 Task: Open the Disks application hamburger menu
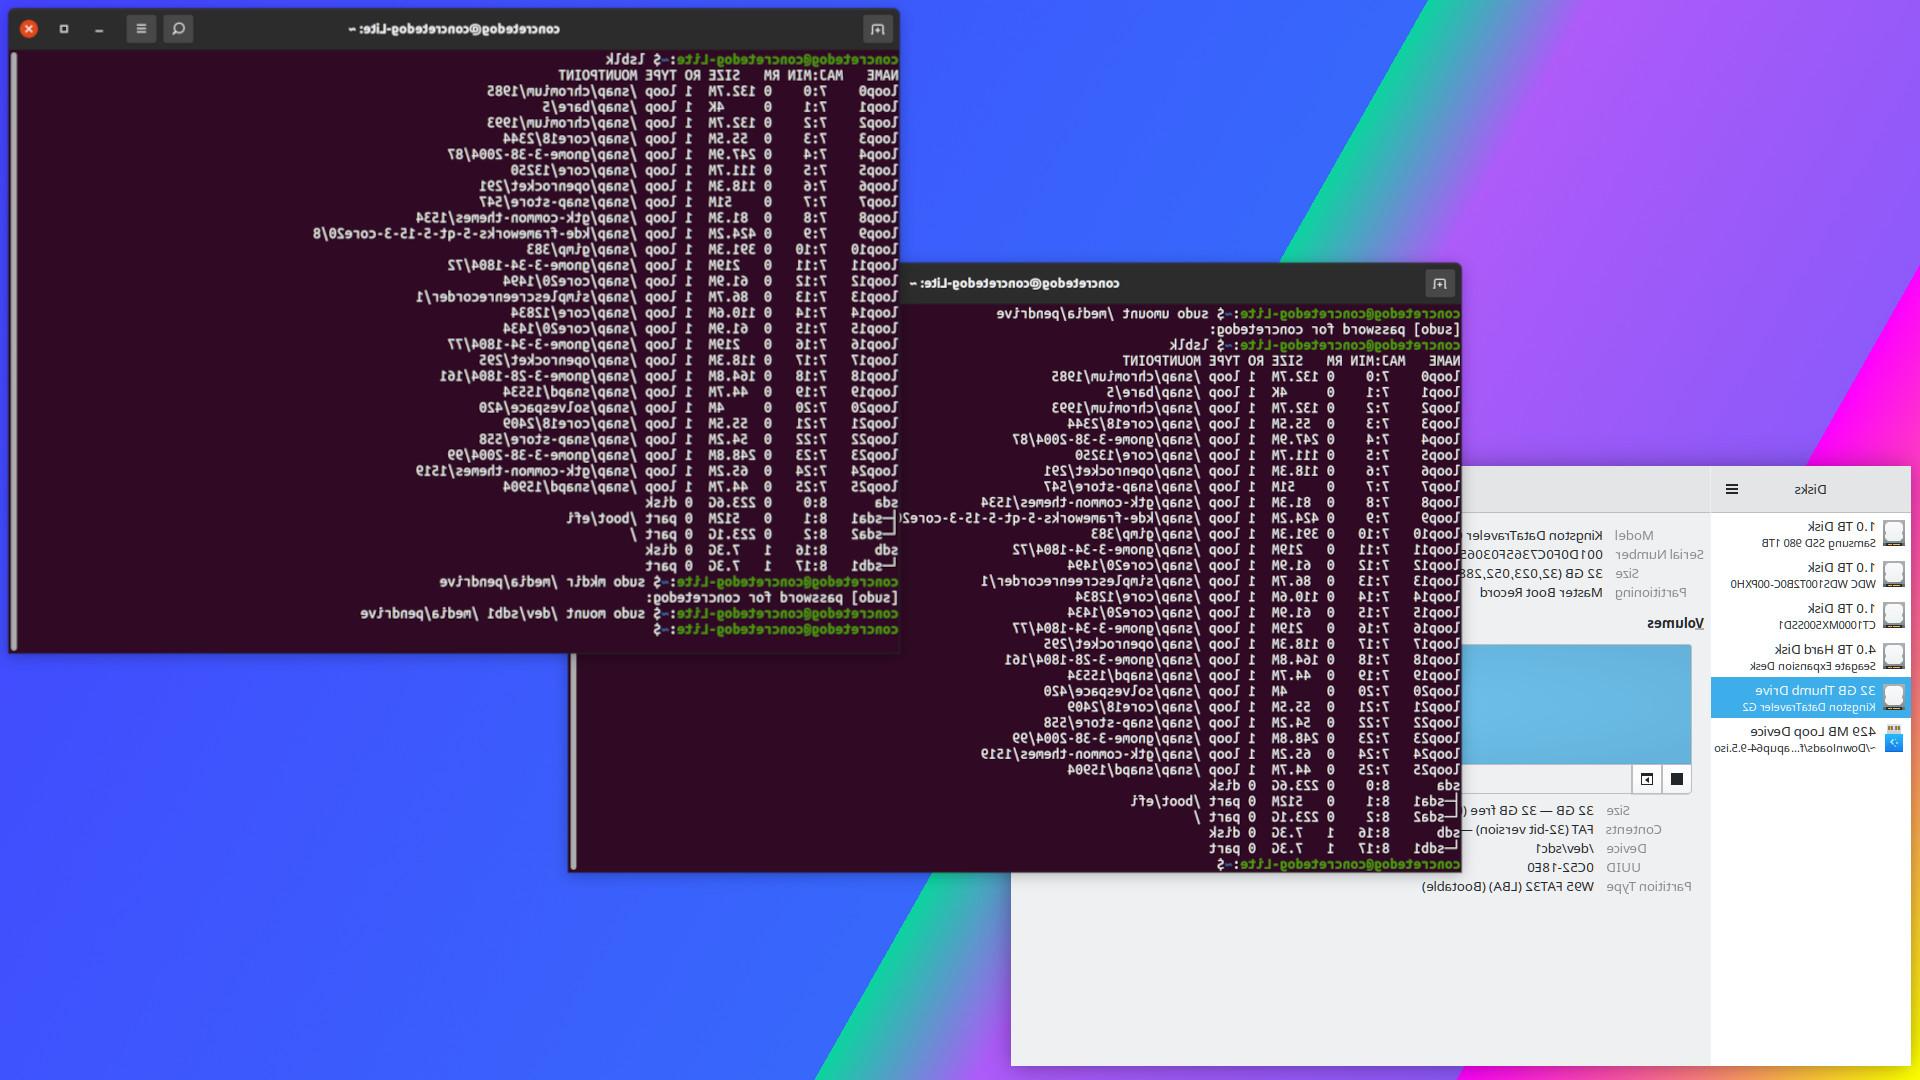pyautogui.click(x=1733, y=489)
